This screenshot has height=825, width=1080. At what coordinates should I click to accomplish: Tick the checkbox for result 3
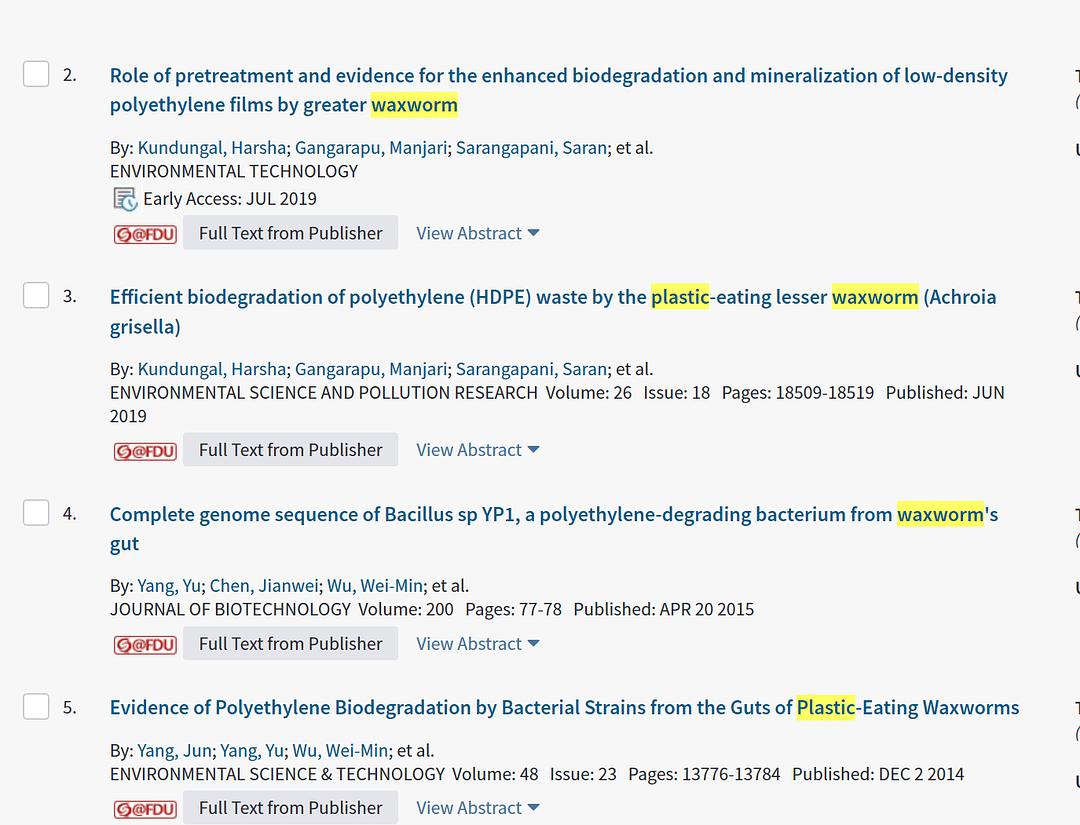coord(36,295)
